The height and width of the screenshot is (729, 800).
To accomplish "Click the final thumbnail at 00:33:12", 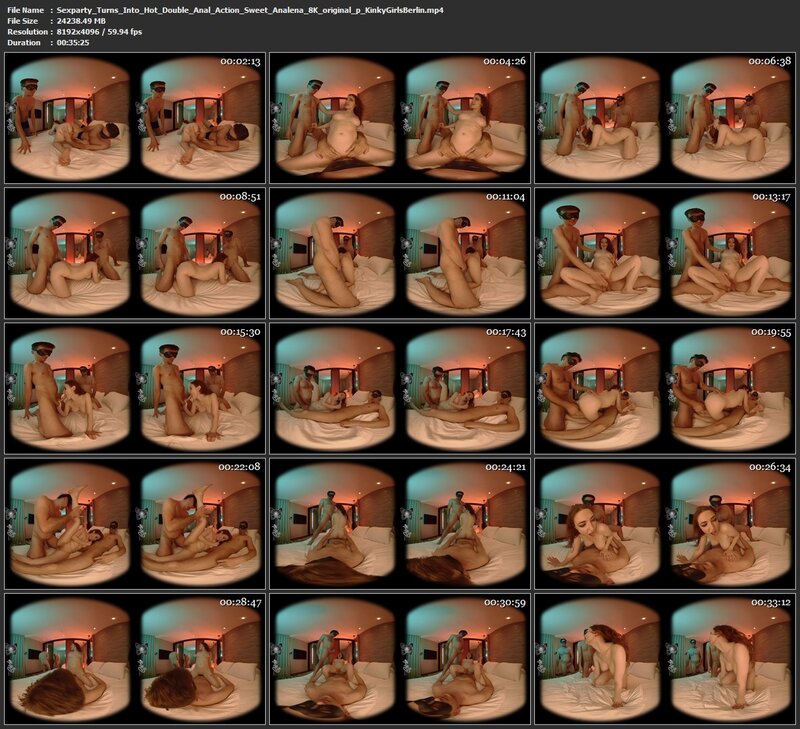I will pyautogui.click(x=666, y=657).
